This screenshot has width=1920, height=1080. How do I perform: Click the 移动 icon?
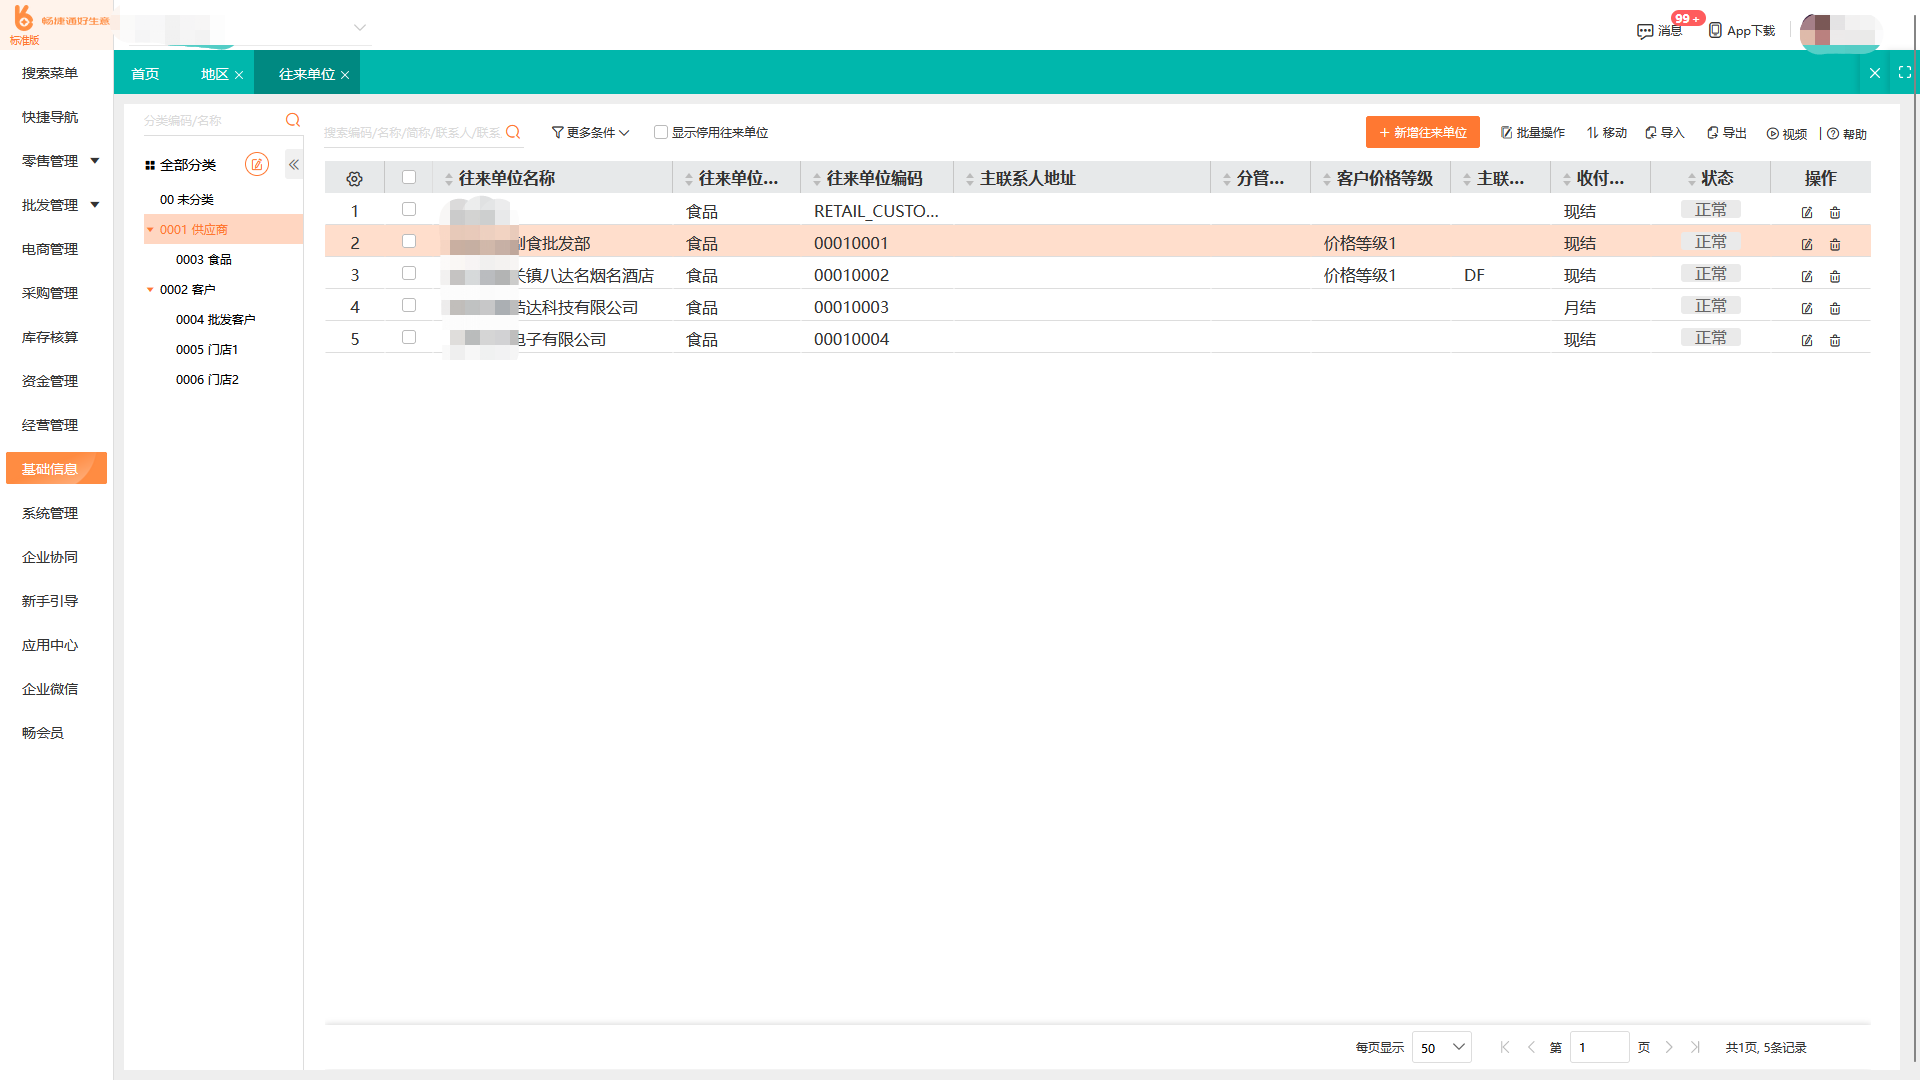pyautogui.click(x=1597, y=132)
